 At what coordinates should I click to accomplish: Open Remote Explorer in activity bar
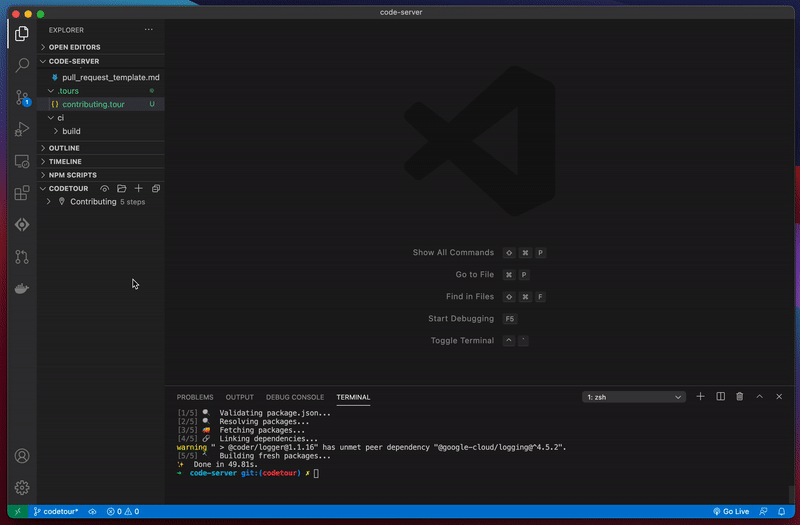pos(21,161)
